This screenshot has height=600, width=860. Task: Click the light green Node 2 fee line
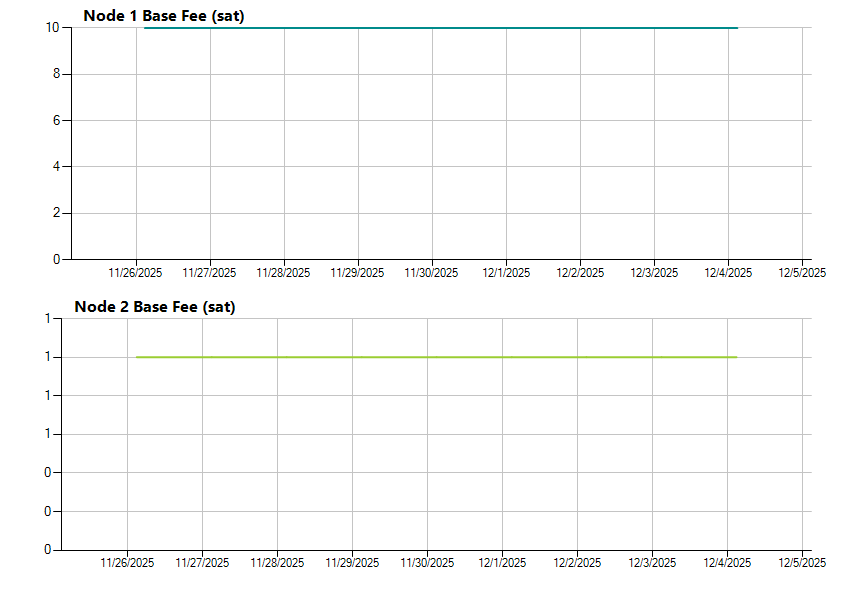[436, 357]
